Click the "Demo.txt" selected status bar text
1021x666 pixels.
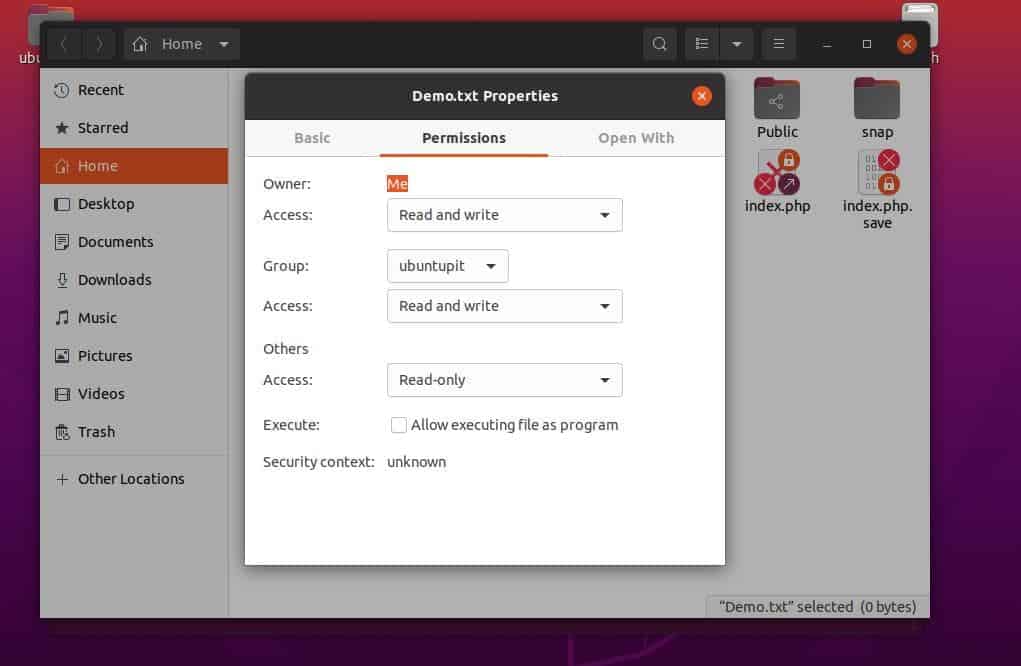817,607
